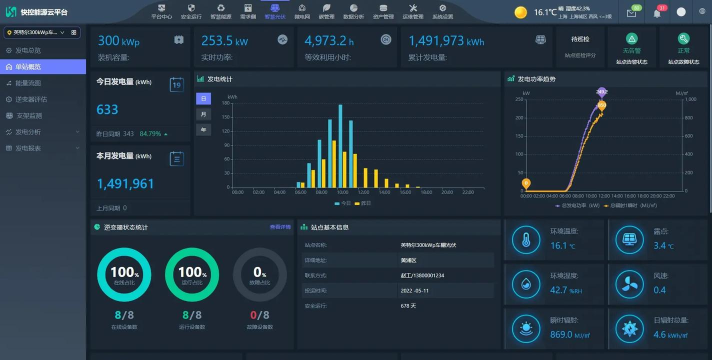Toggle the purple power legend (kW)
The height and width of the screenshot is (360, 712).
coord(578,206)
